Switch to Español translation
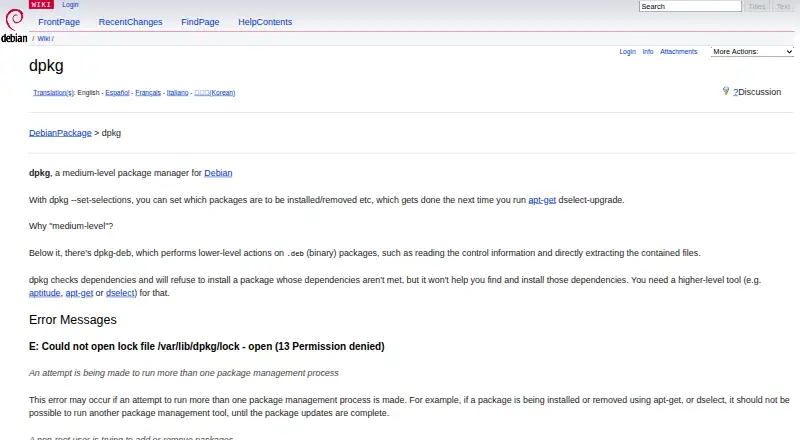 [117, 92]
